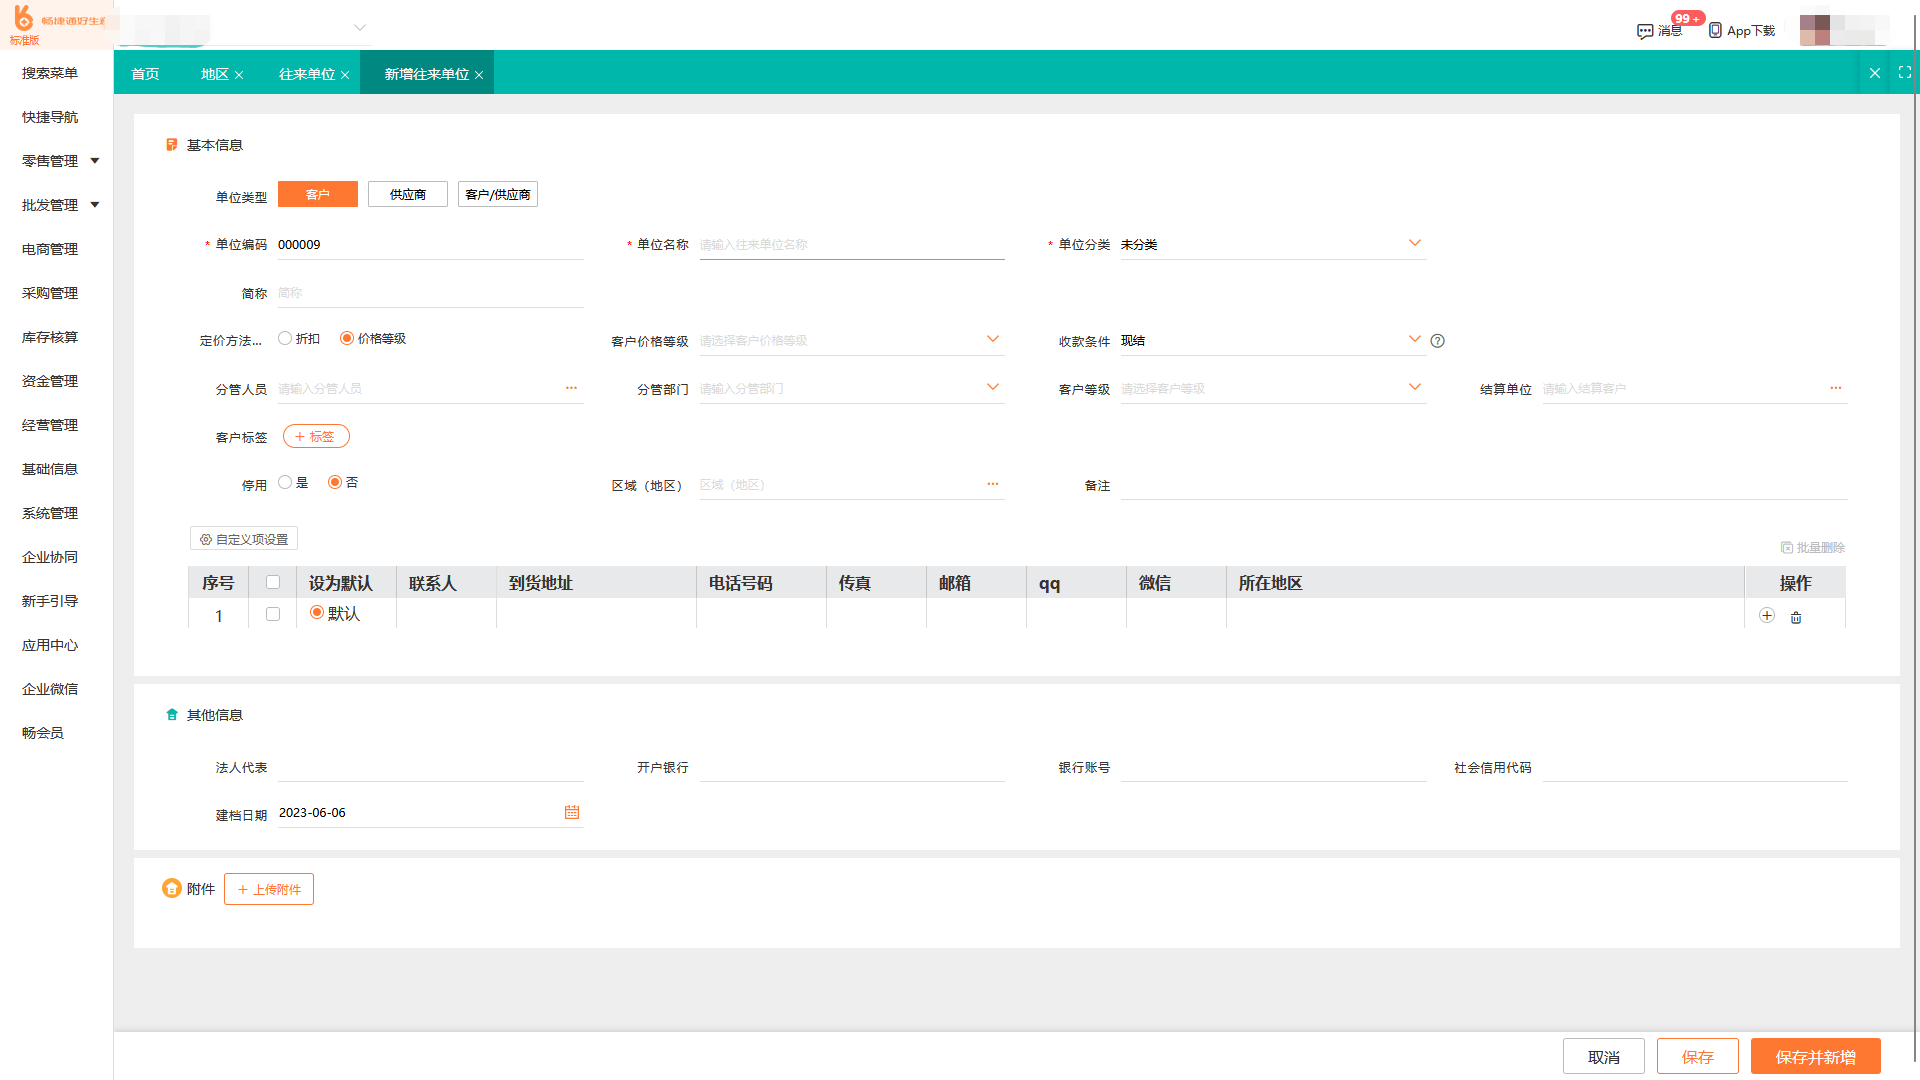The height and width of the screenshot is (1080, 1920).
Task: Click the 基本信息 section icon
Action: 173,145
